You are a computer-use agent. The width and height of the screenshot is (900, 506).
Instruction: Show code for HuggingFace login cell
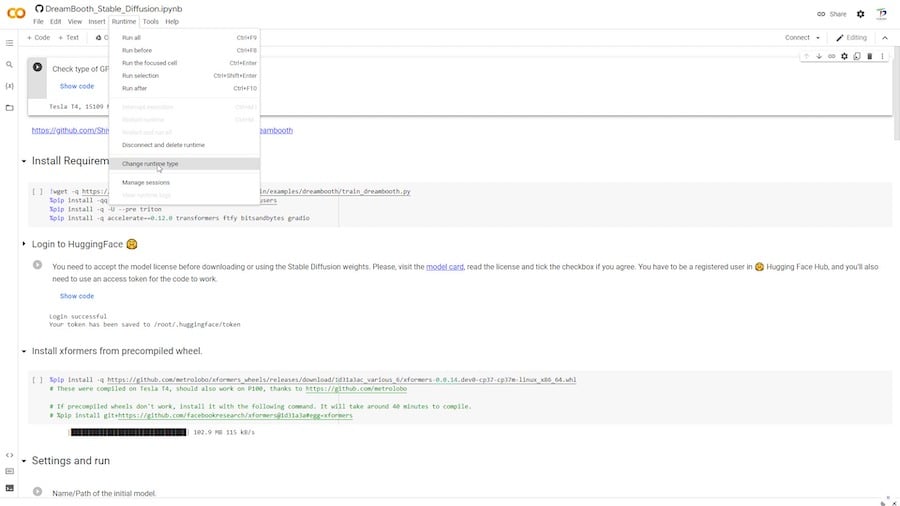pyautogui.click(x=77, y=296)
